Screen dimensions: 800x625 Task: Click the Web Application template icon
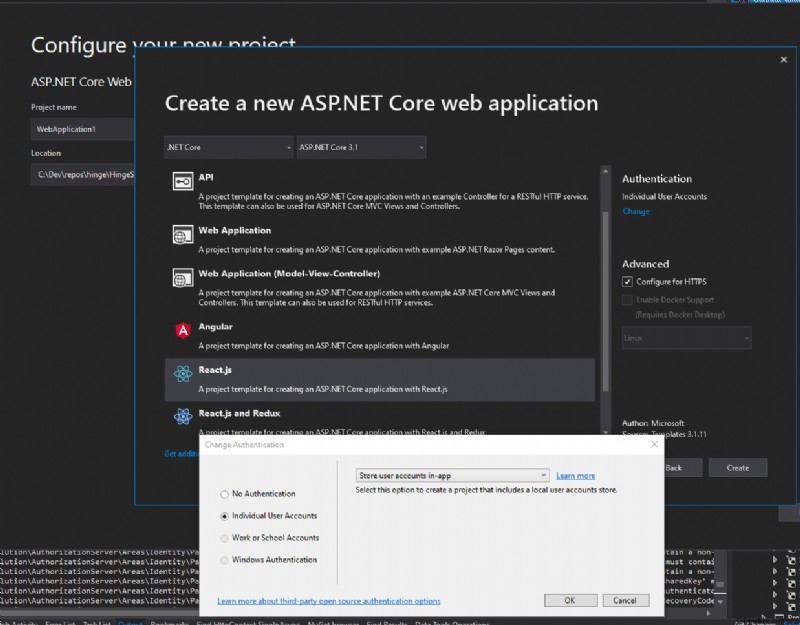(x=182, y=235)
